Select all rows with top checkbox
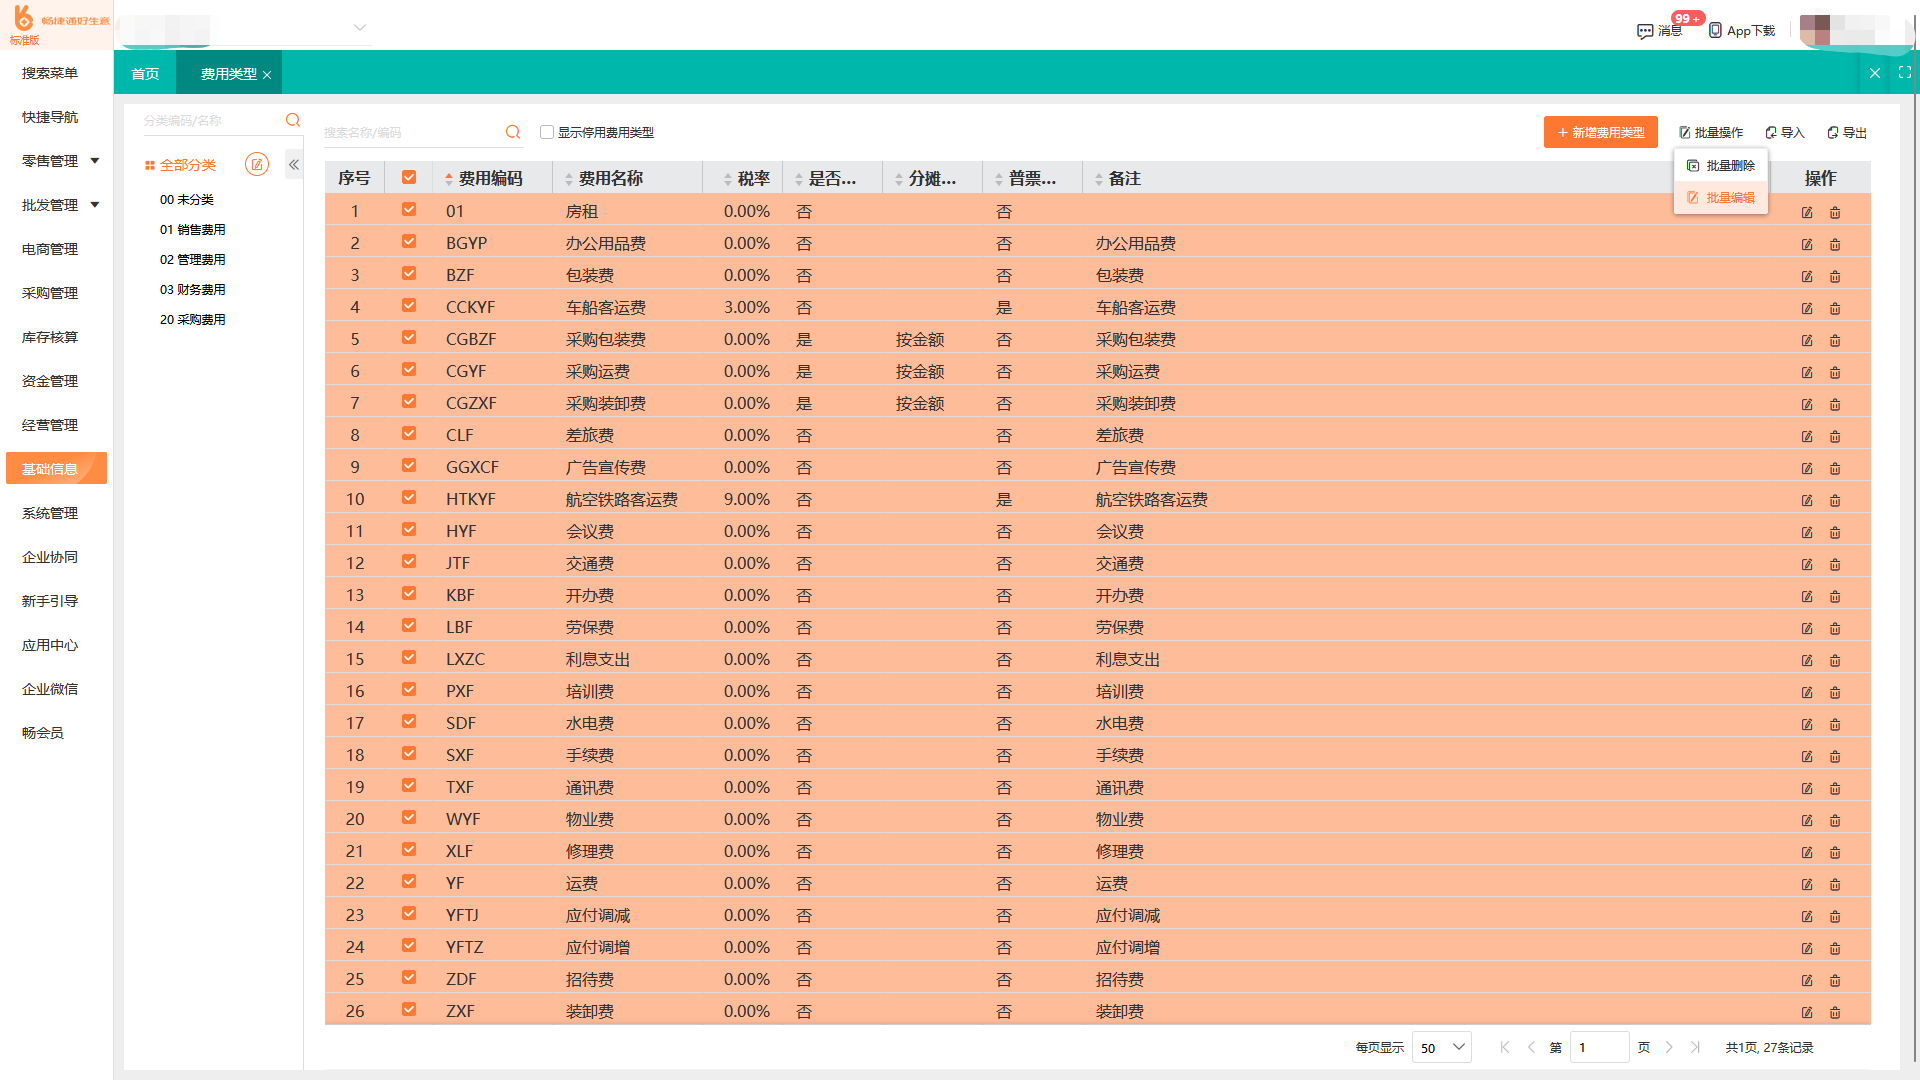The image size is (1920, 1080). pyautogui.click(x=409, y=177)
